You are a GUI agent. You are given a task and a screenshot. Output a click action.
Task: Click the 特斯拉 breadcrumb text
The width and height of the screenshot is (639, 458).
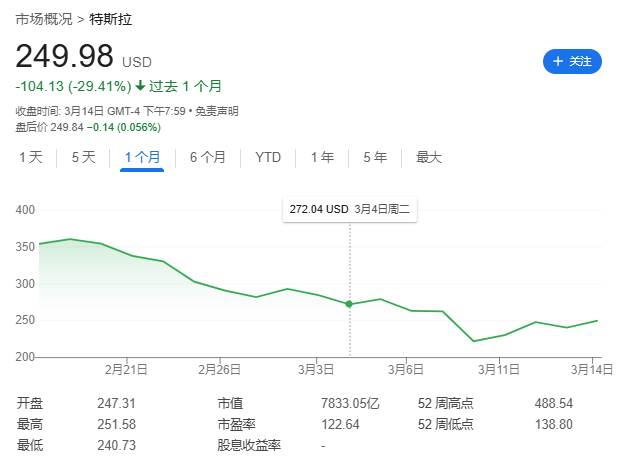click(x=109, y=19)
